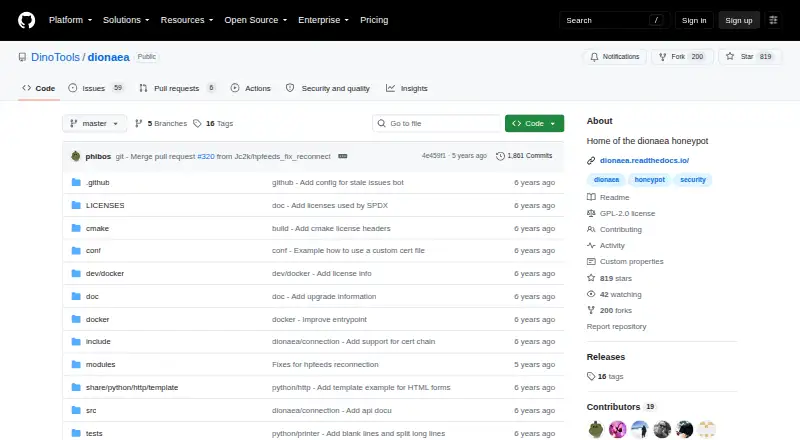This screenshot has height=440, width=800.
Task: Open the Platform dropdown menu
Action: [x=70, y=20]
